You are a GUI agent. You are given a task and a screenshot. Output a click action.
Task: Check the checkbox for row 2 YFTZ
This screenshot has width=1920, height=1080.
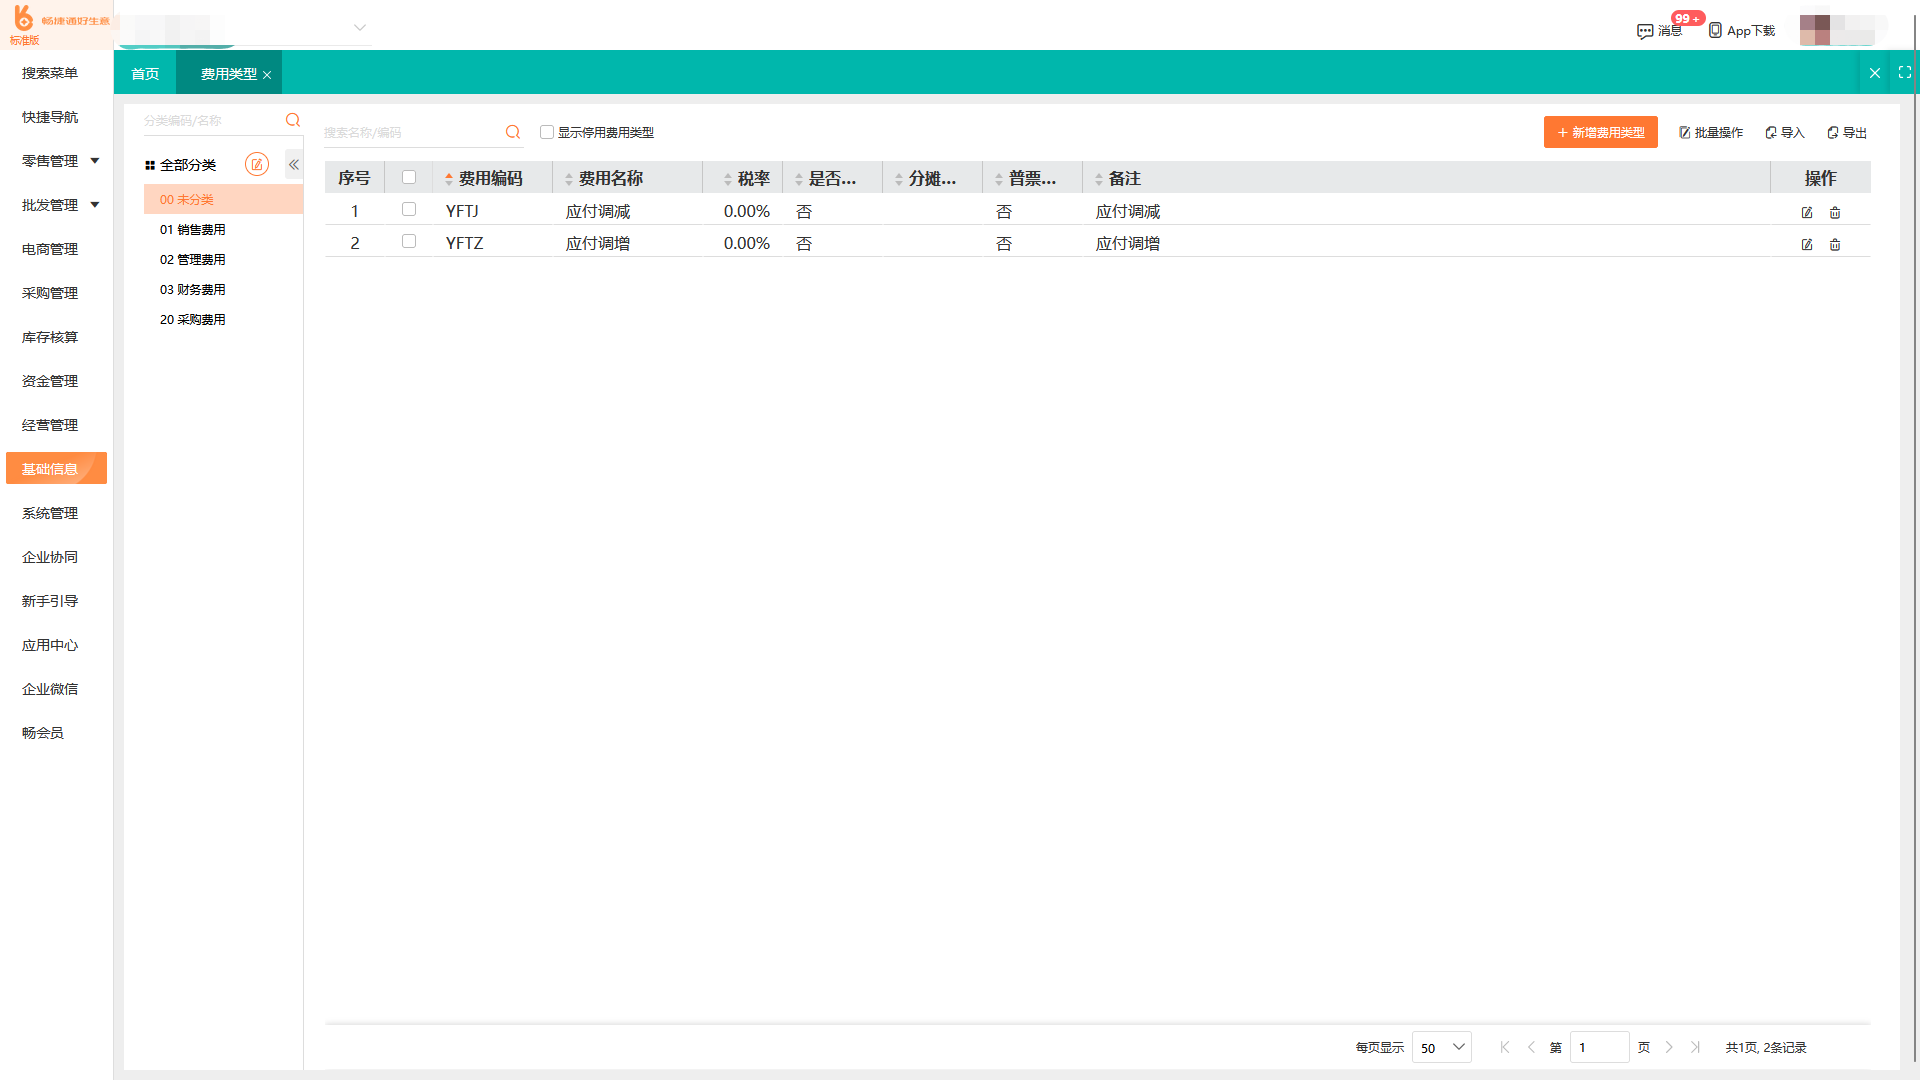click(x=409, y=243)
